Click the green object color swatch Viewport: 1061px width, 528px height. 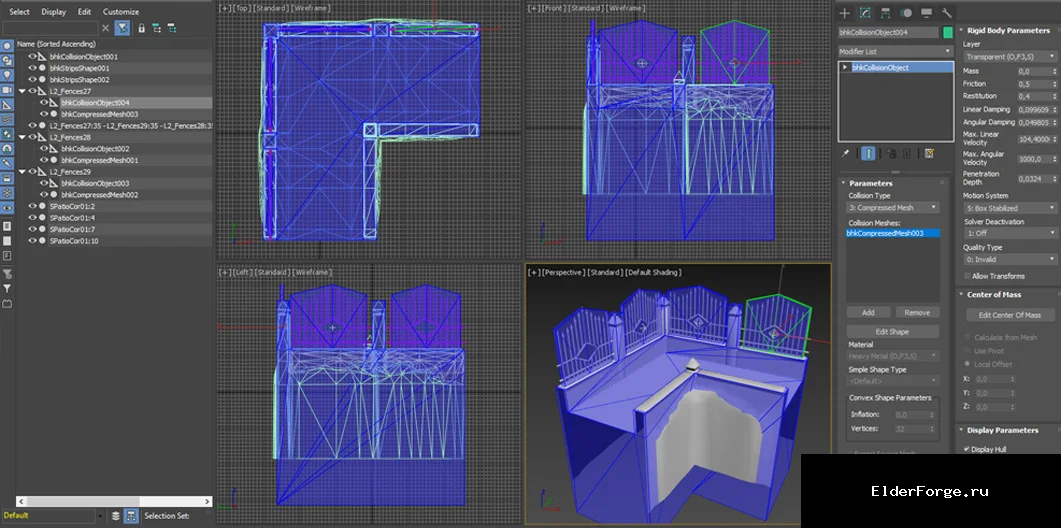(947, 32)
